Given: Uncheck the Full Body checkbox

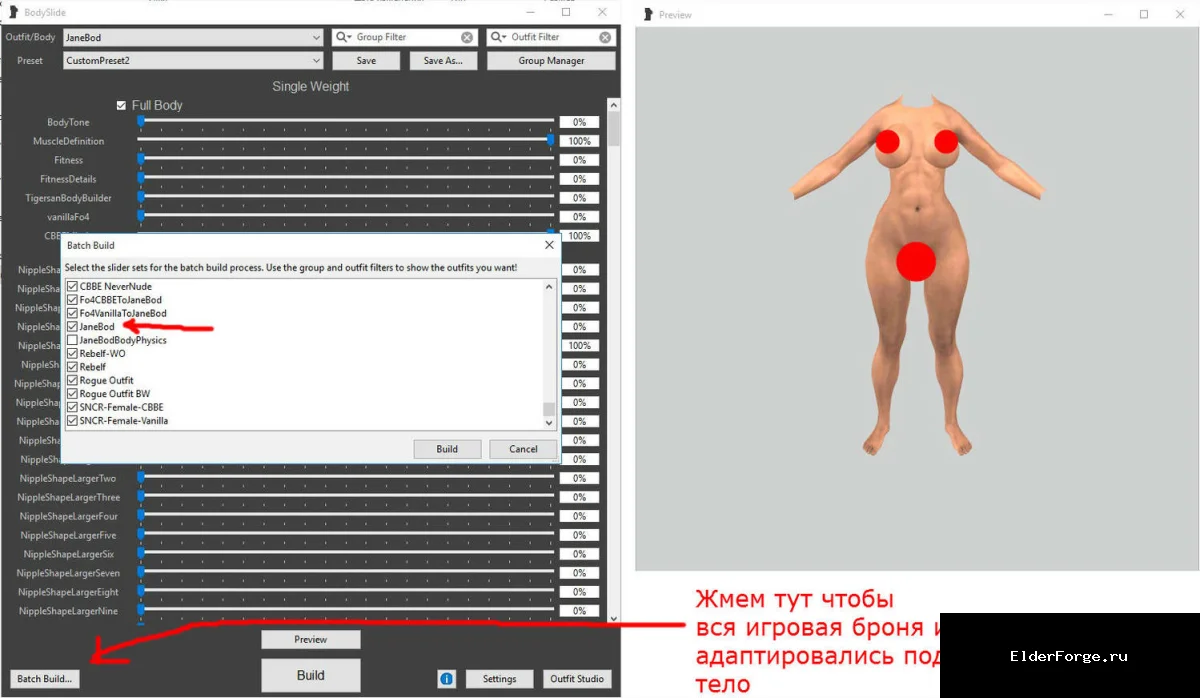Looking at the screenshot, I should tap(121, 105).
